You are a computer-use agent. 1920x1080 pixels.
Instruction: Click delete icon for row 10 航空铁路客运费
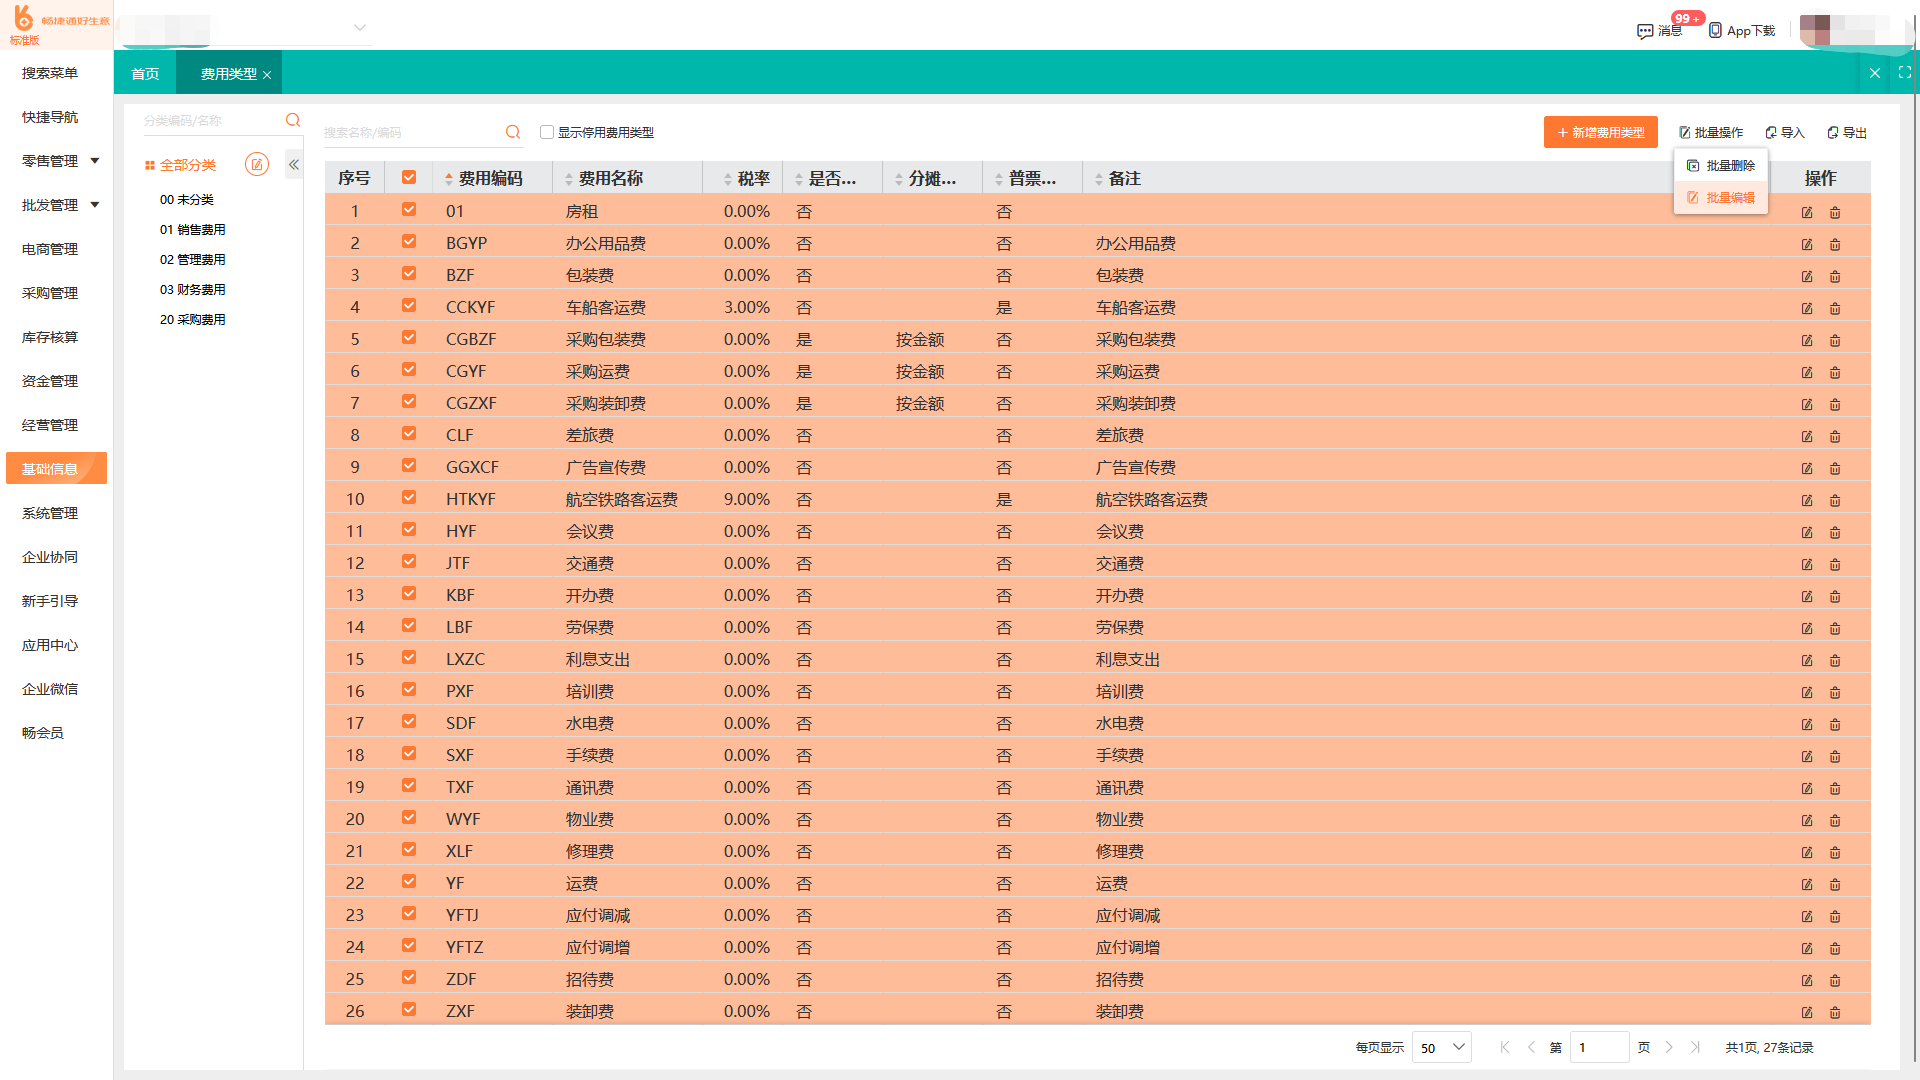point(1836,498)
